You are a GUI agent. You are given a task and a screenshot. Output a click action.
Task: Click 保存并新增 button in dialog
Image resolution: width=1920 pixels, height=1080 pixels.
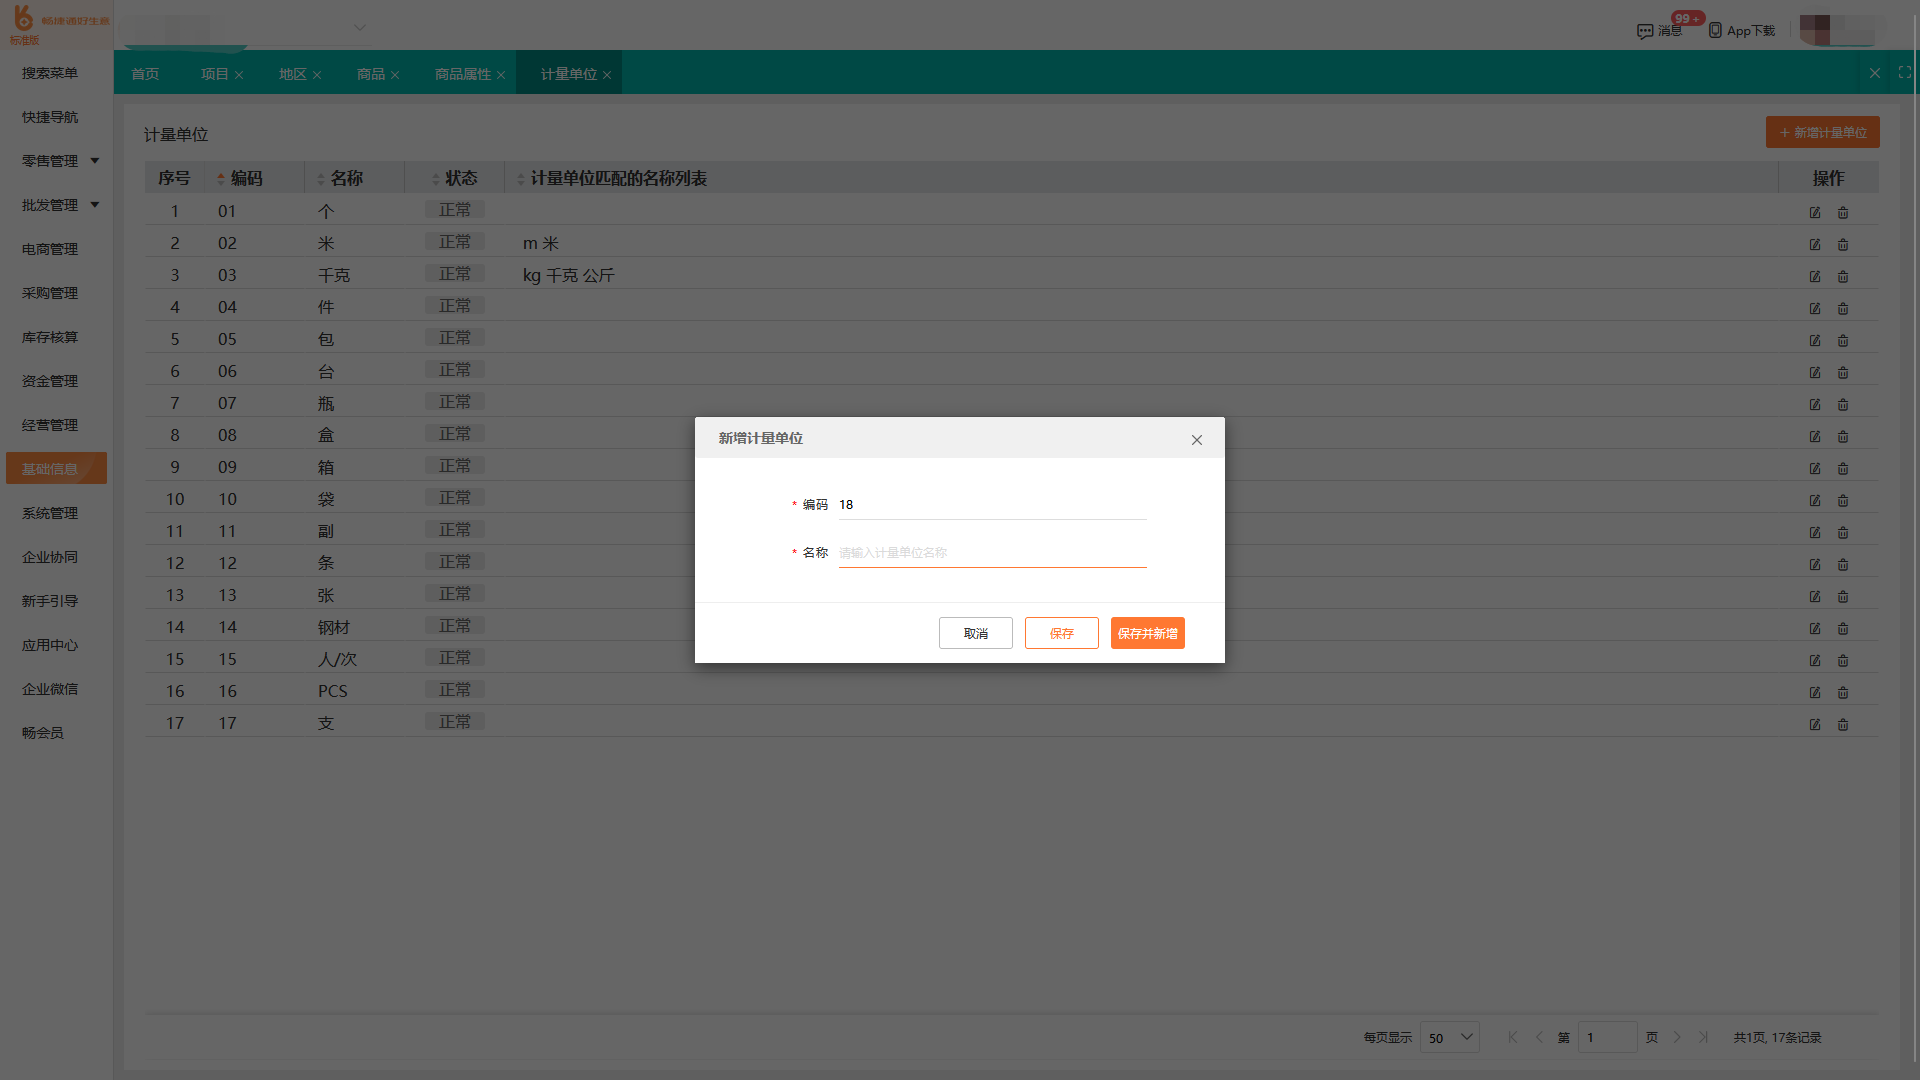tap(1145, 633)
